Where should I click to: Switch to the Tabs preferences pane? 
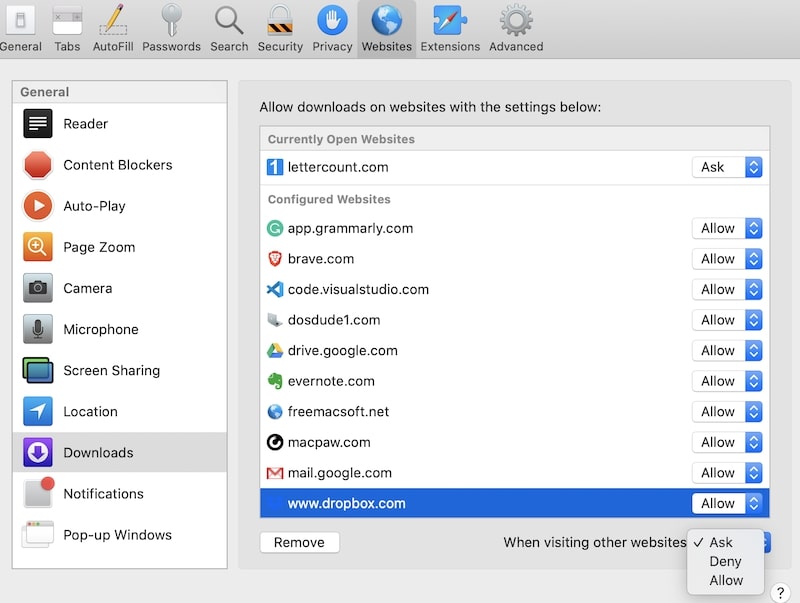click(x=67, y=28)
